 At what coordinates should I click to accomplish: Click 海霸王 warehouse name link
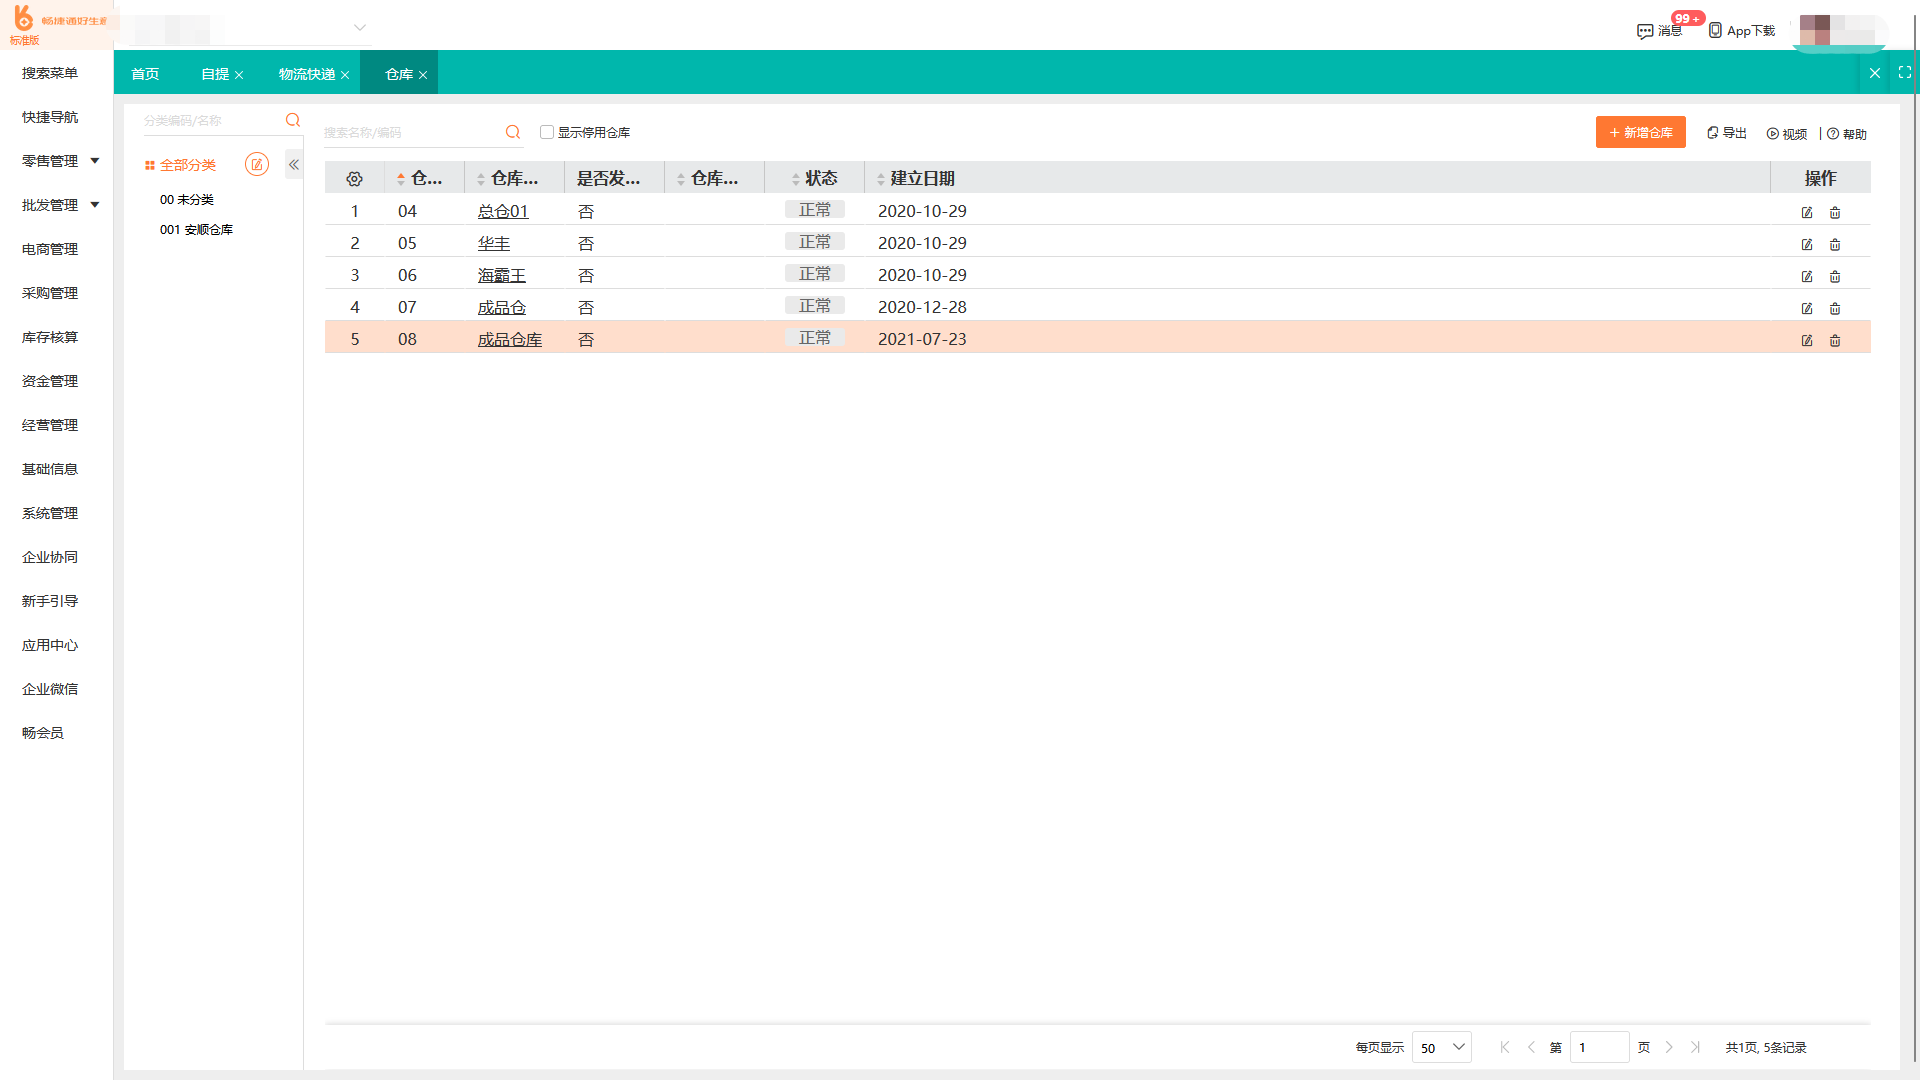coord(501,274)
